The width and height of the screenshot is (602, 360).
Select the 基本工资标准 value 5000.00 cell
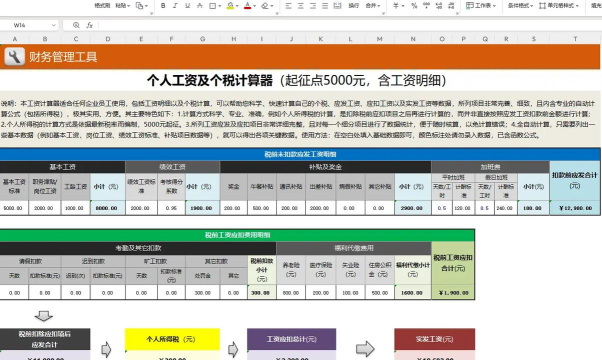(14, 208)
